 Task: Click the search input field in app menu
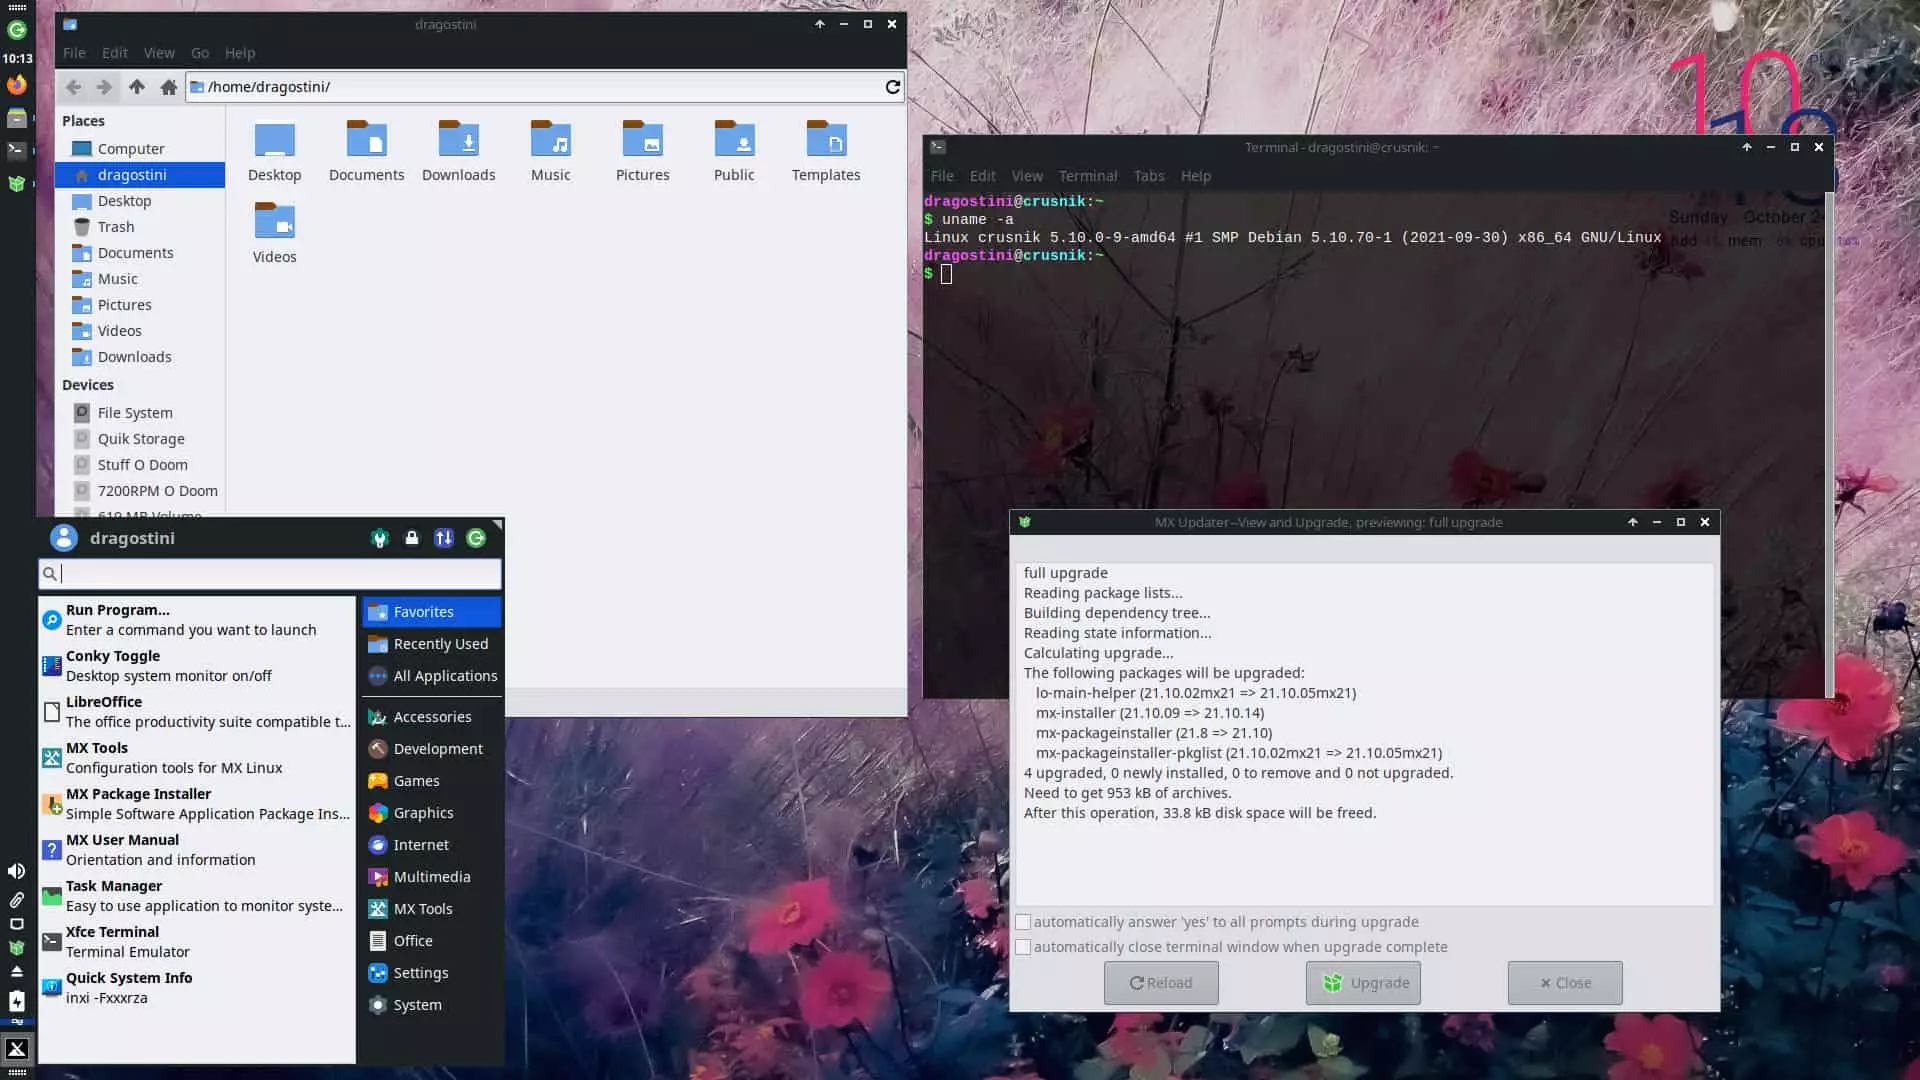tap(272, 572)
